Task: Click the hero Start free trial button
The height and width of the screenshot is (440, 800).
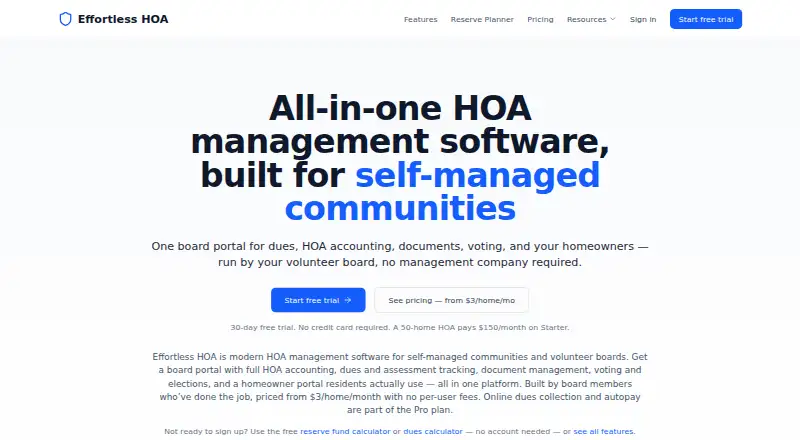Action: (x=318, y=300)
